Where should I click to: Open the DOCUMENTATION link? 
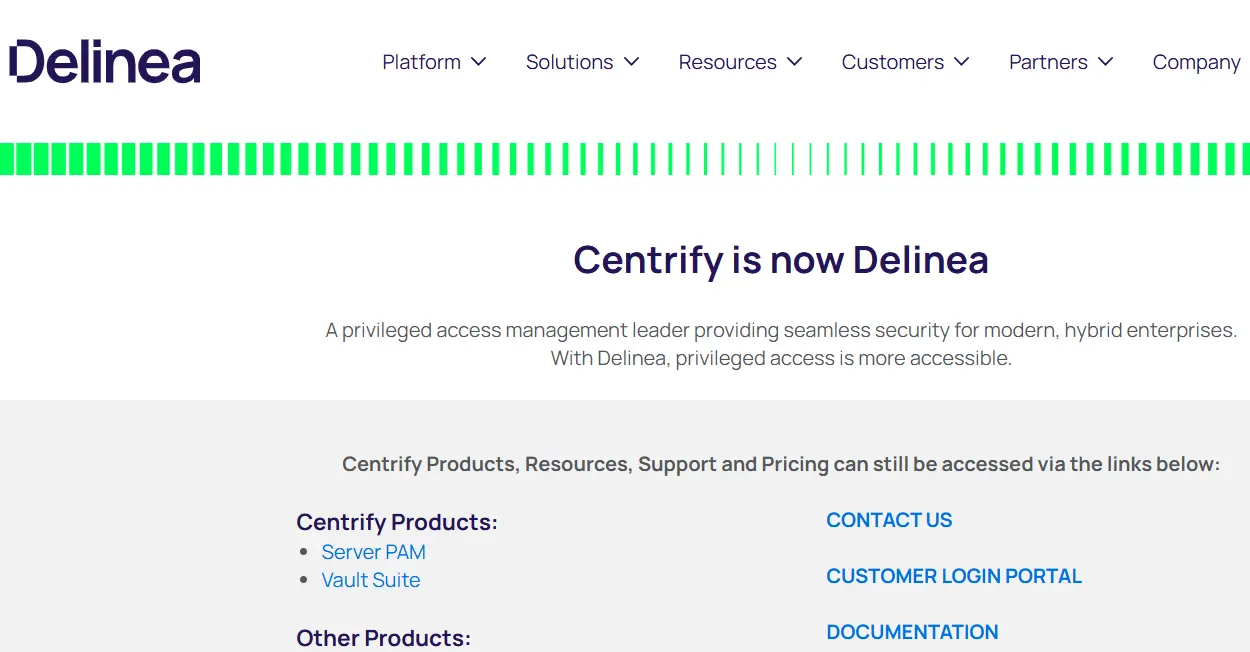(912, 632)
